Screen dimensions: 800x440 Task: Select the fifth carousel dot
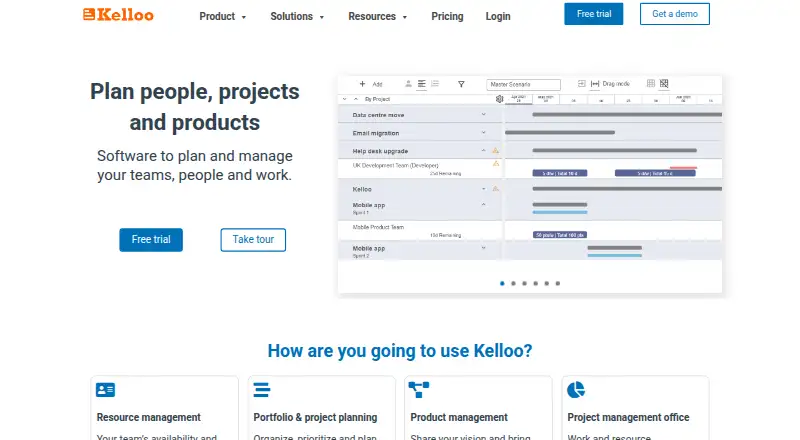tap(546, 283)
